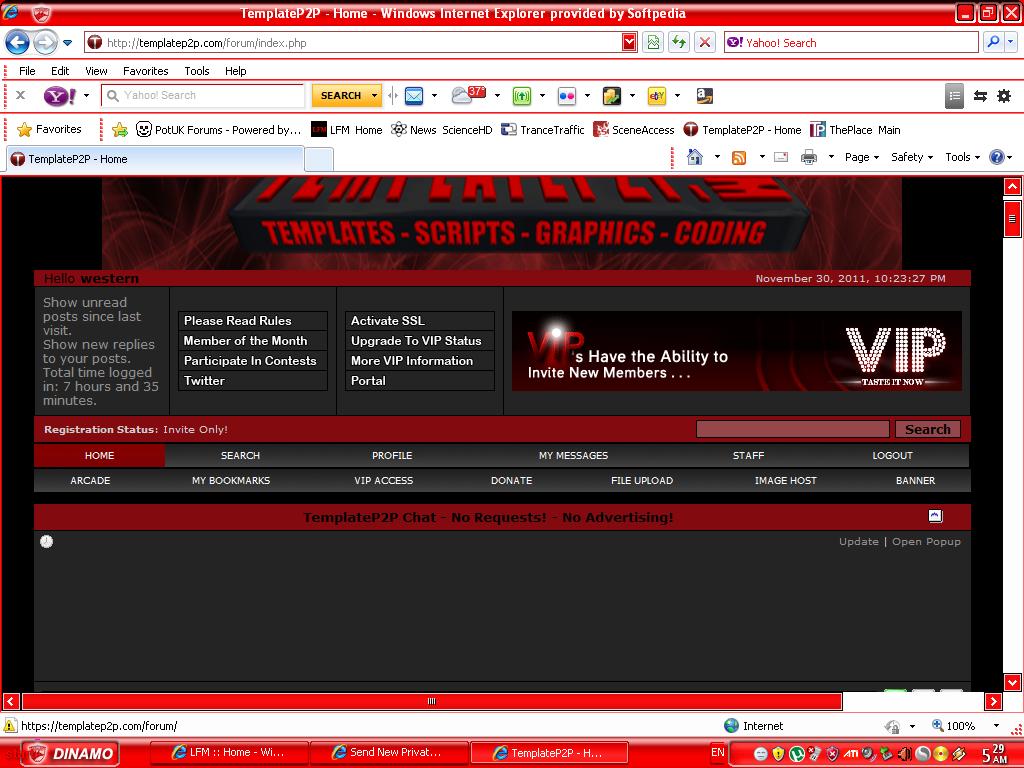Click the Yahoo Mail toolbar icon
The width and height of the screenshot is (1024, 768).
413,96
